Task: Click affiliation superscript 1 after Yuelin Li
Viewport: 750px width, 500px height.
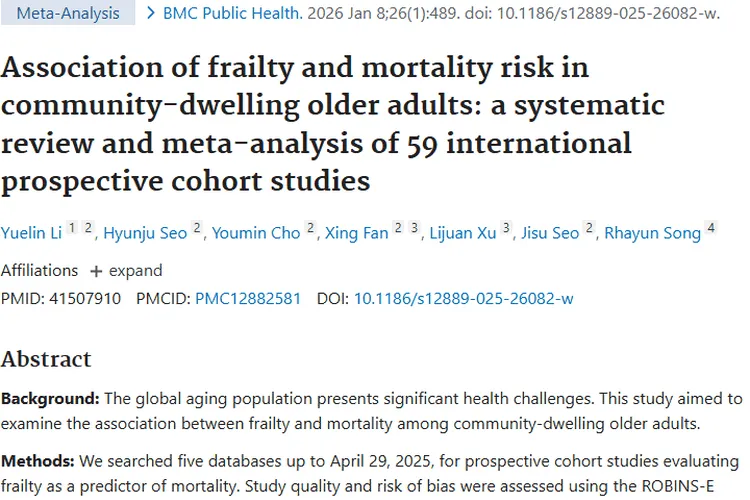Action: pos(72,227)
